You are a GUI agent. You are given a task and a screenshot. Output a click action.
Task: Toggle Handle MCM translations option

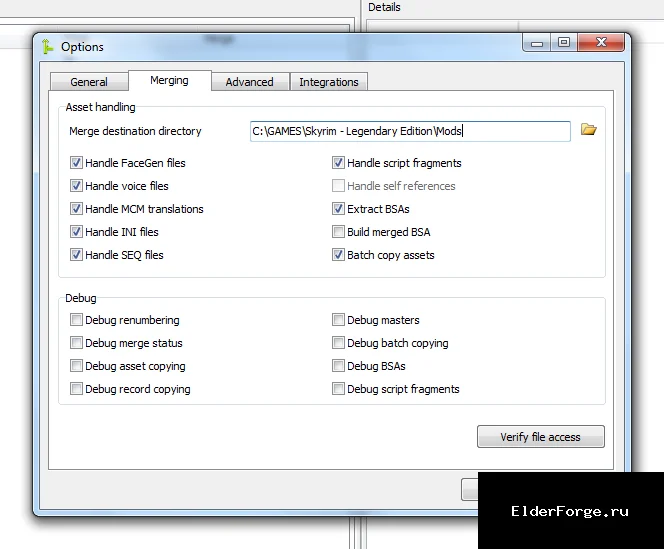[x=77, y=209]
